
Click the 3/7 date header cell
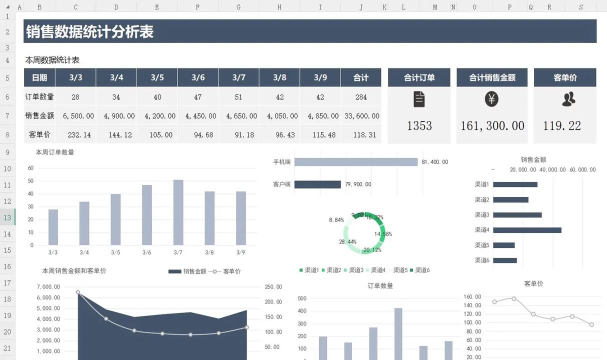pyautogui.click(x=239, y=77)
